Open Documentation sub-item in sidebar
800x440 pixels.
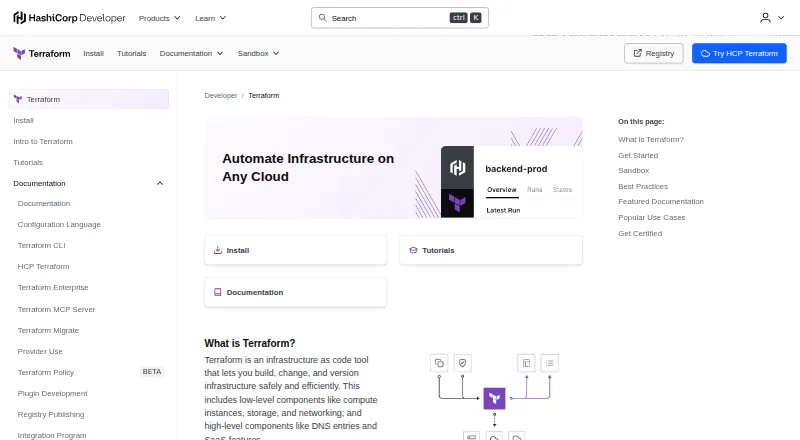pos(44,203)
